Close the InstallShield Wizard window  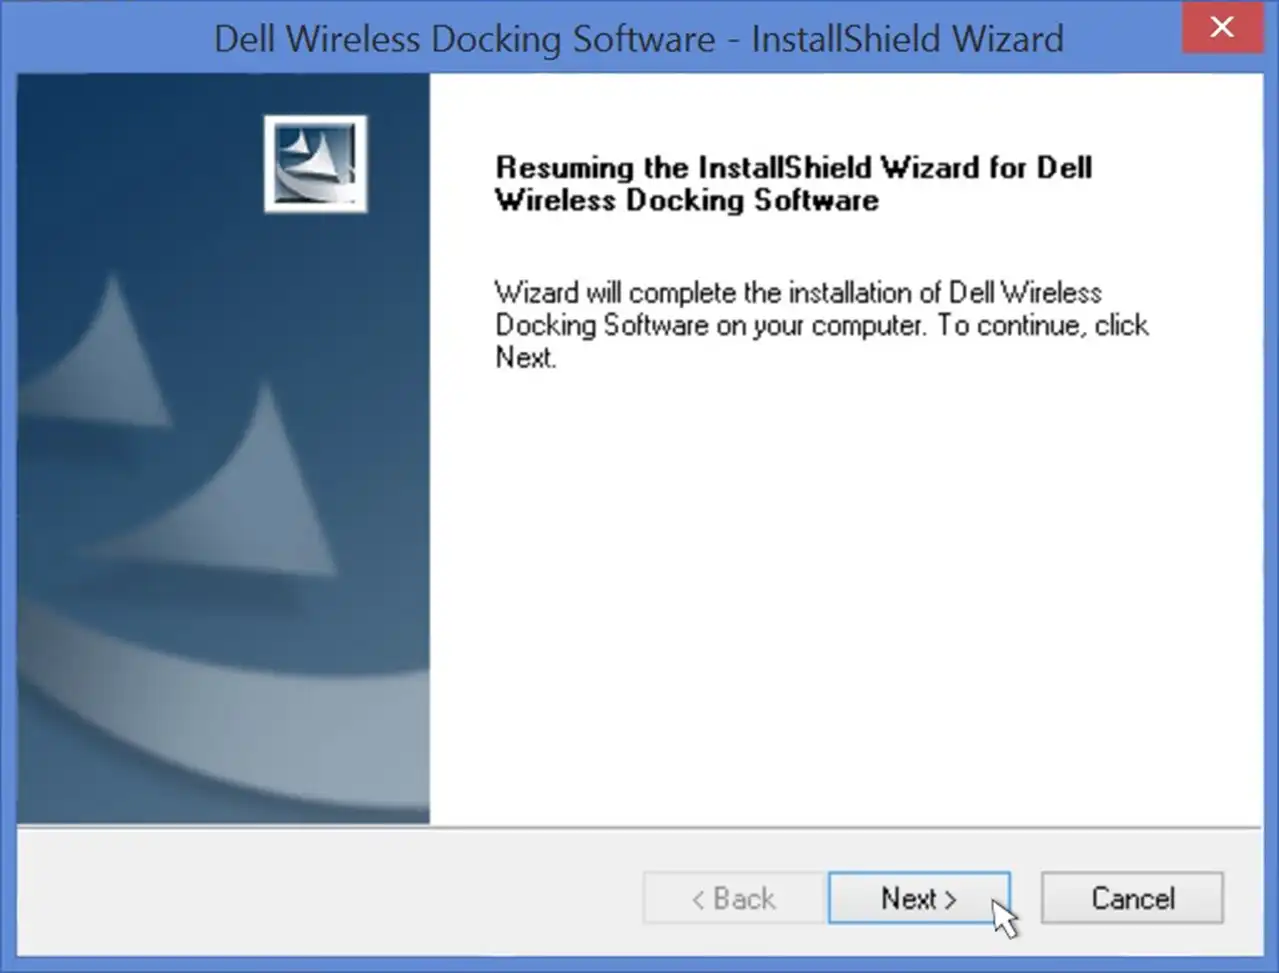[x=1222, y=27]
